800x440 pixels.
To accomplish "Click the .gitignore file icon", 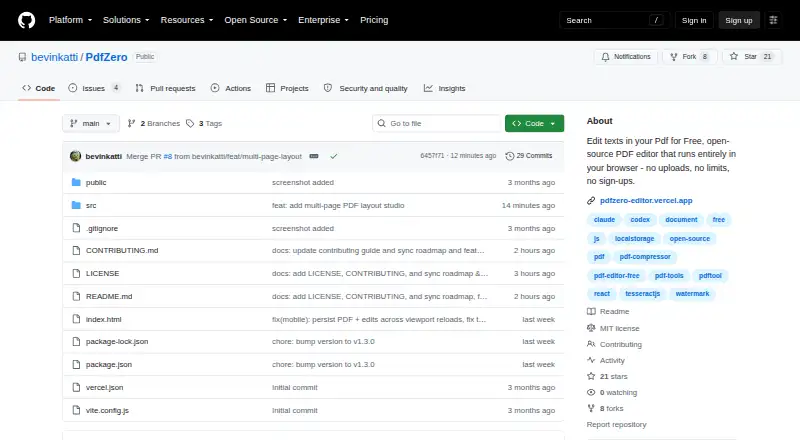I will [x=76, y=228].
